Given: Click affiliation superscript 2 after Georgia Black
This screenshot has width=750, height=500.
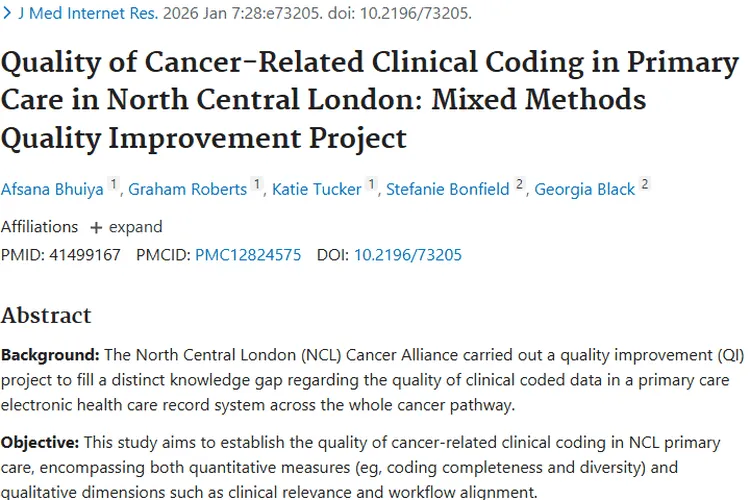Looking at the screenshot, I should click(645, 184).
